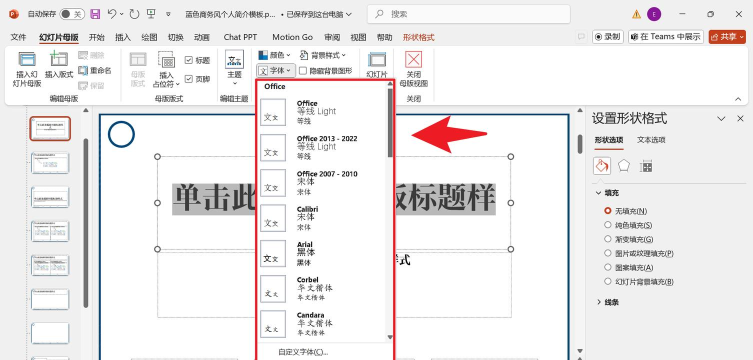753x360 pixels.
Task: Click the Share (共享) button
Action: coord(727,36)
